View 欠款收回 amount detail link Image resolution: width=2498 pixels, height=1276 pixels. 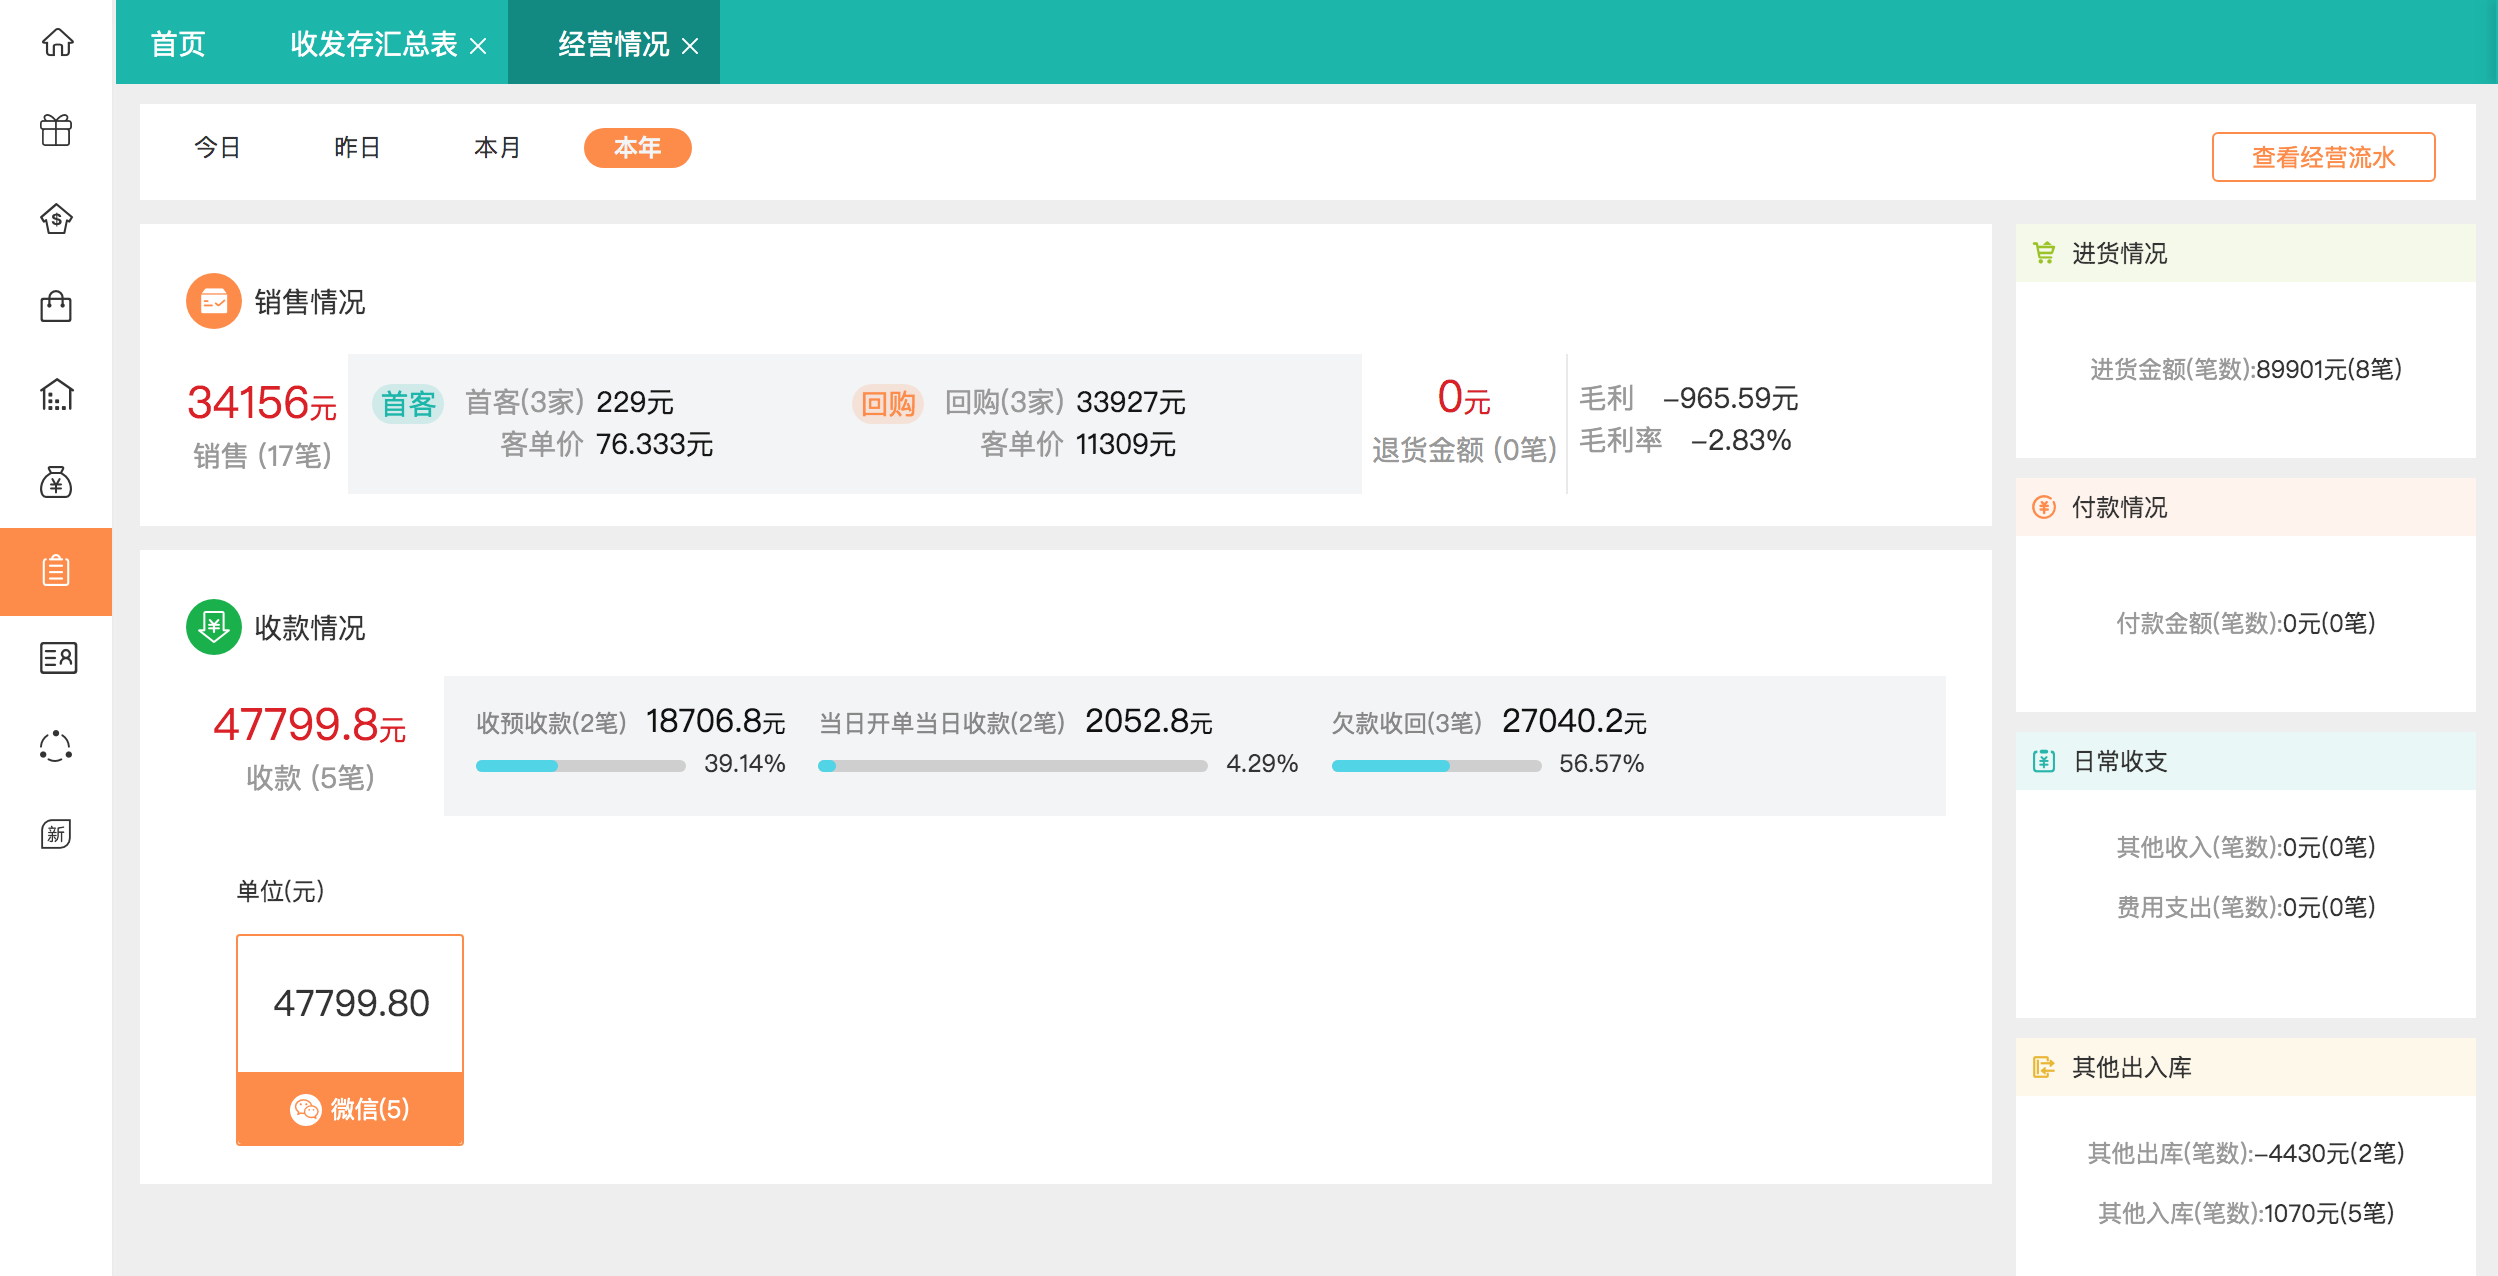point(1574,723)
